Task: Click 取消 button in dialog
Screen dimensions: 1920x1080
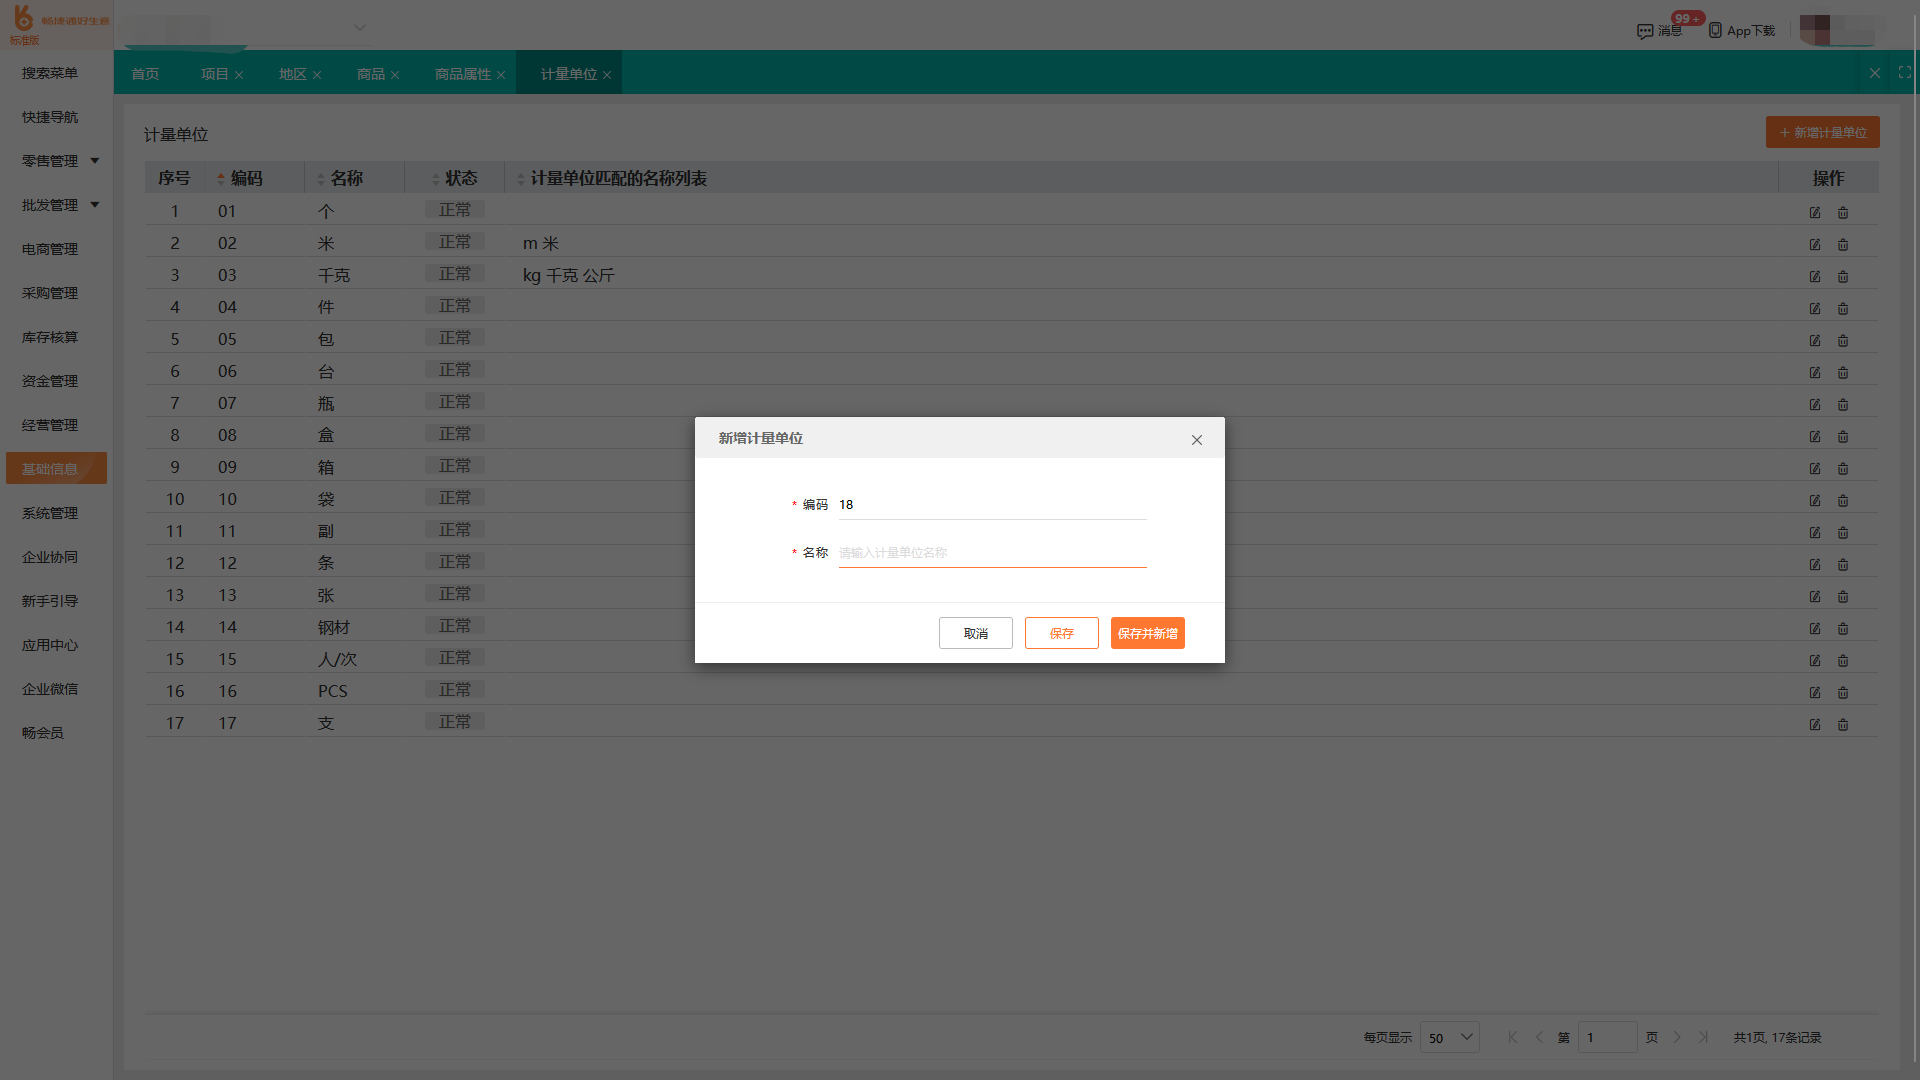Action: (976, 633)
